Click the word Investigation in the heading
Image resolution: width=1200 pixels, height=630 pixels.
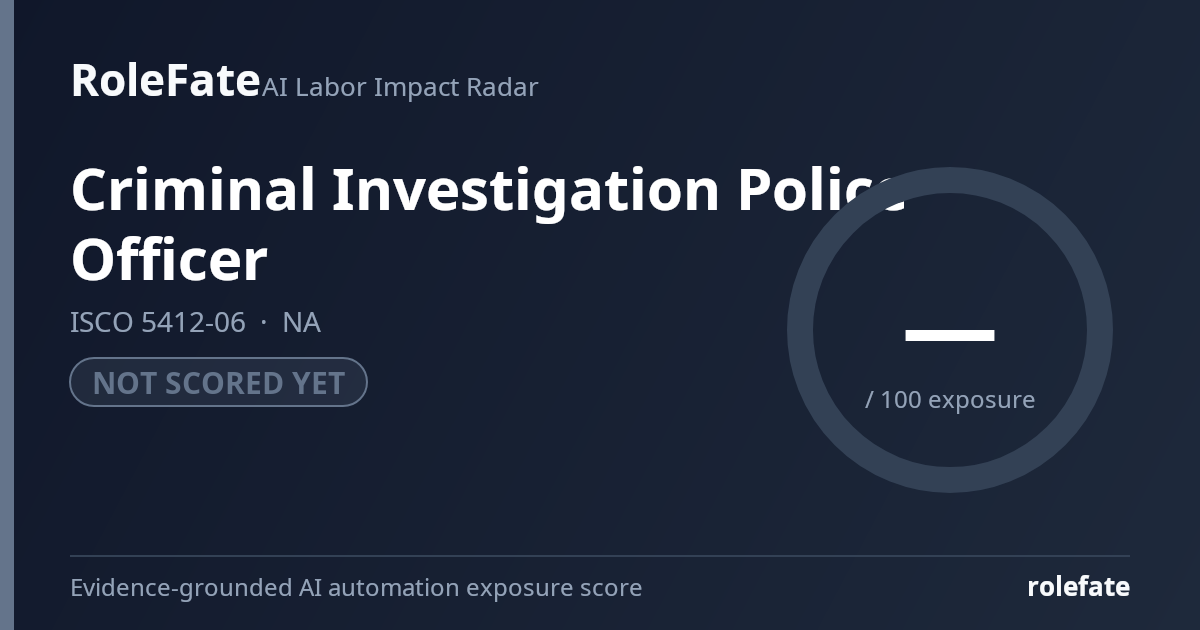(525, 191)
